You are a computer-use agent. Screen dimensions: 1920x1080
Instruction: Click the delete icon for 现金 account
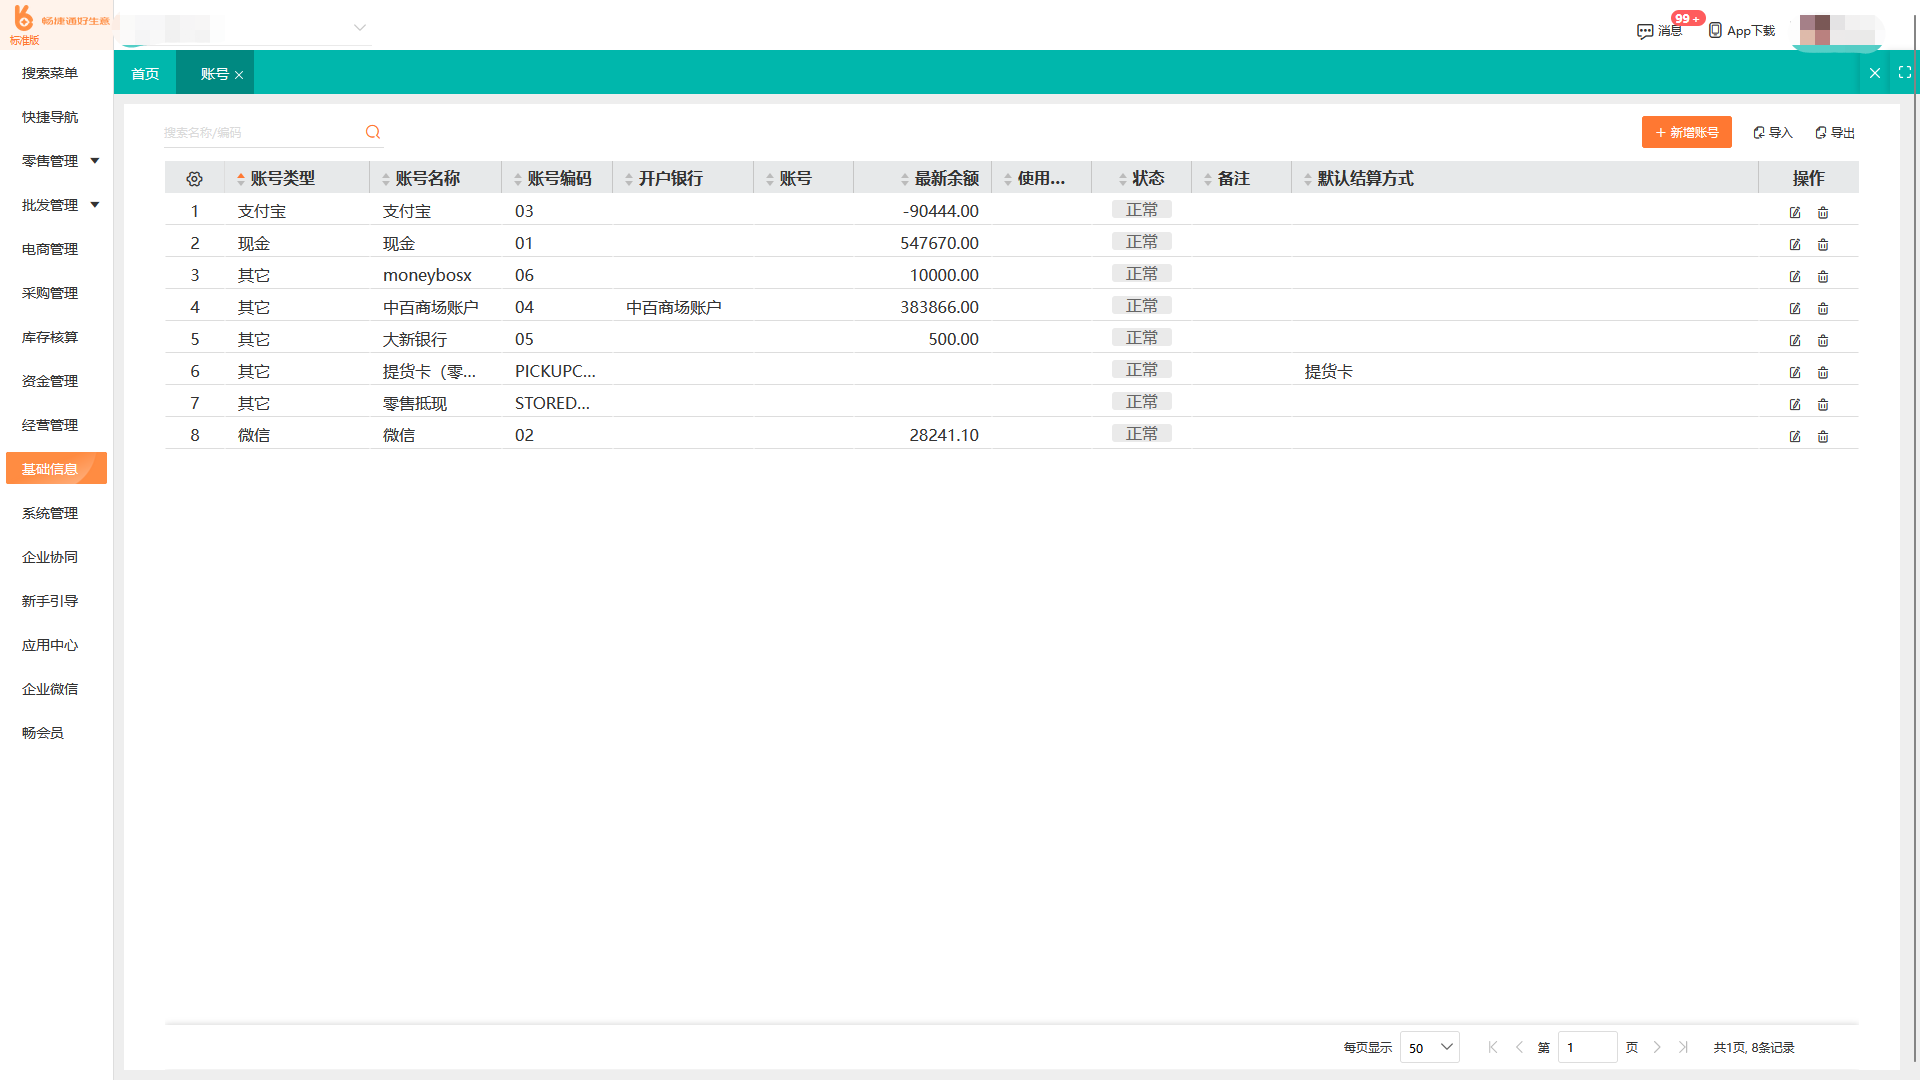[1824, 243]
